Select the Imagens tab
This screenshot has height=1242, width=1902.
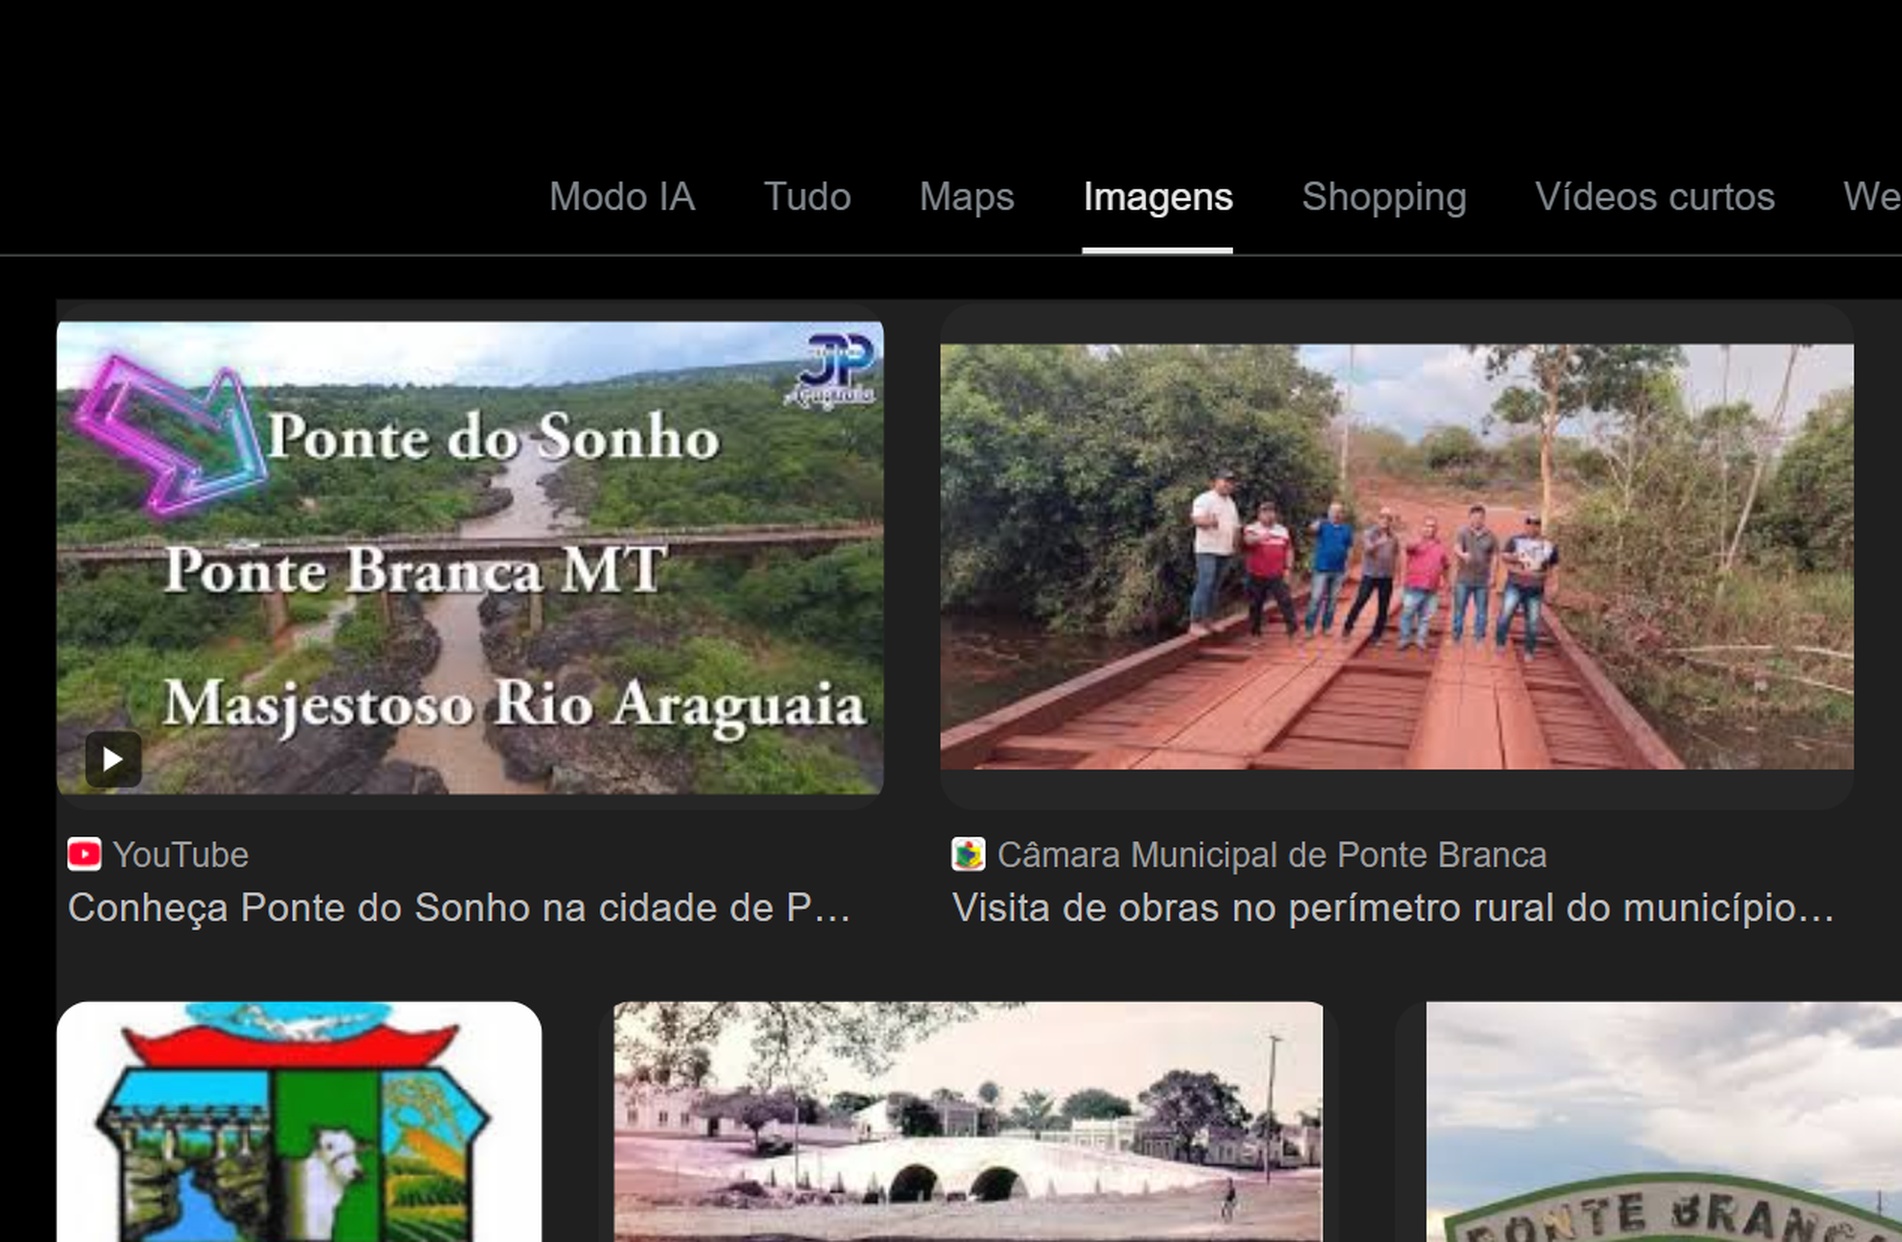[1157, 197]
